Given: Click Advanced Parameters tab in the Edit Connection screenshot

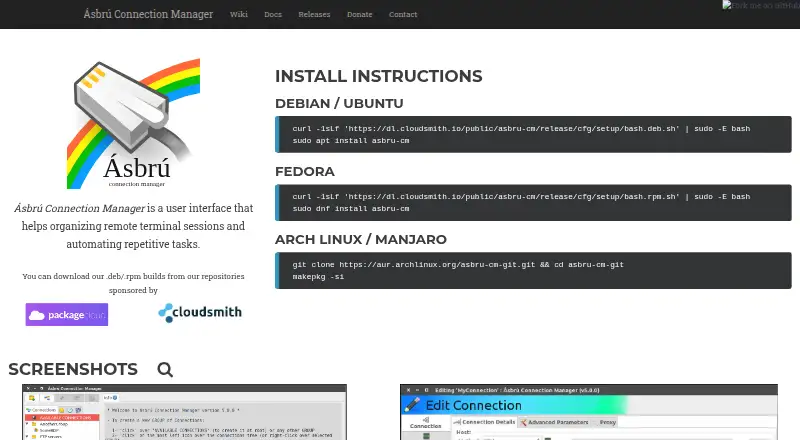Looking at the screenshot, I should click(554, 422).
